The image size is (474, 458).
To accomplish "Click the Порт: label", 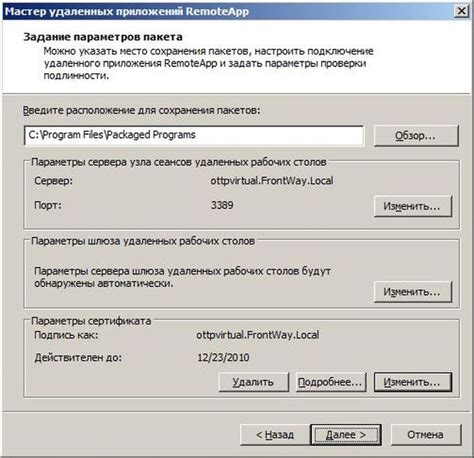I will pos(48,205).
